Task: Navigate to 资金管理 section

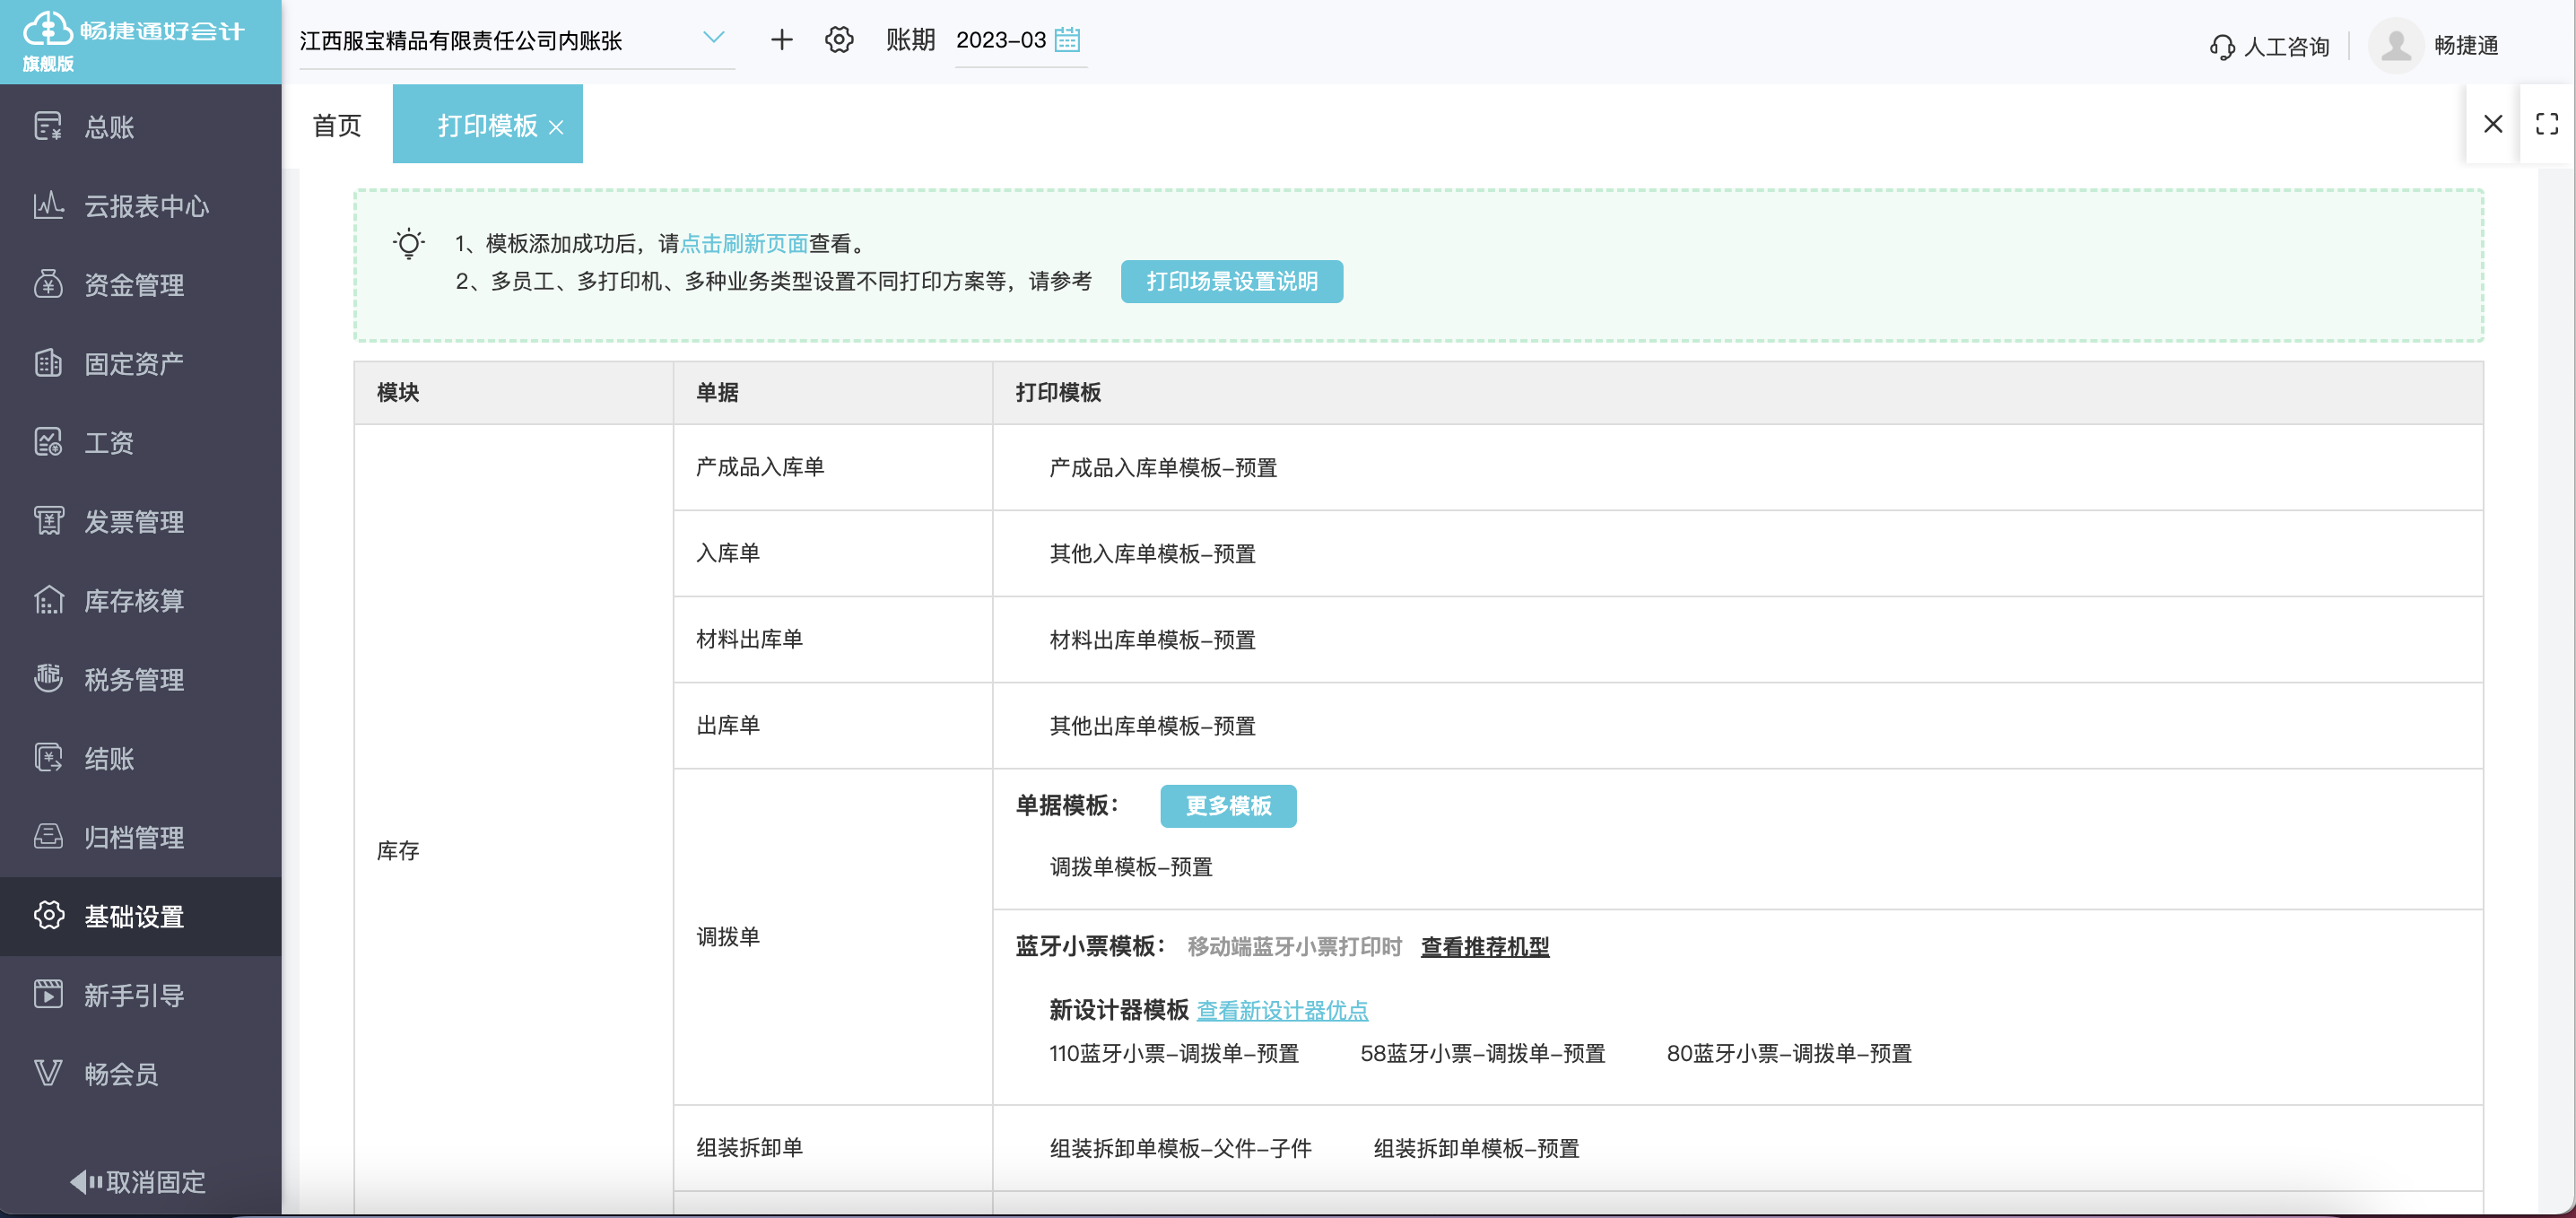Action: click(x=135, y=284)
